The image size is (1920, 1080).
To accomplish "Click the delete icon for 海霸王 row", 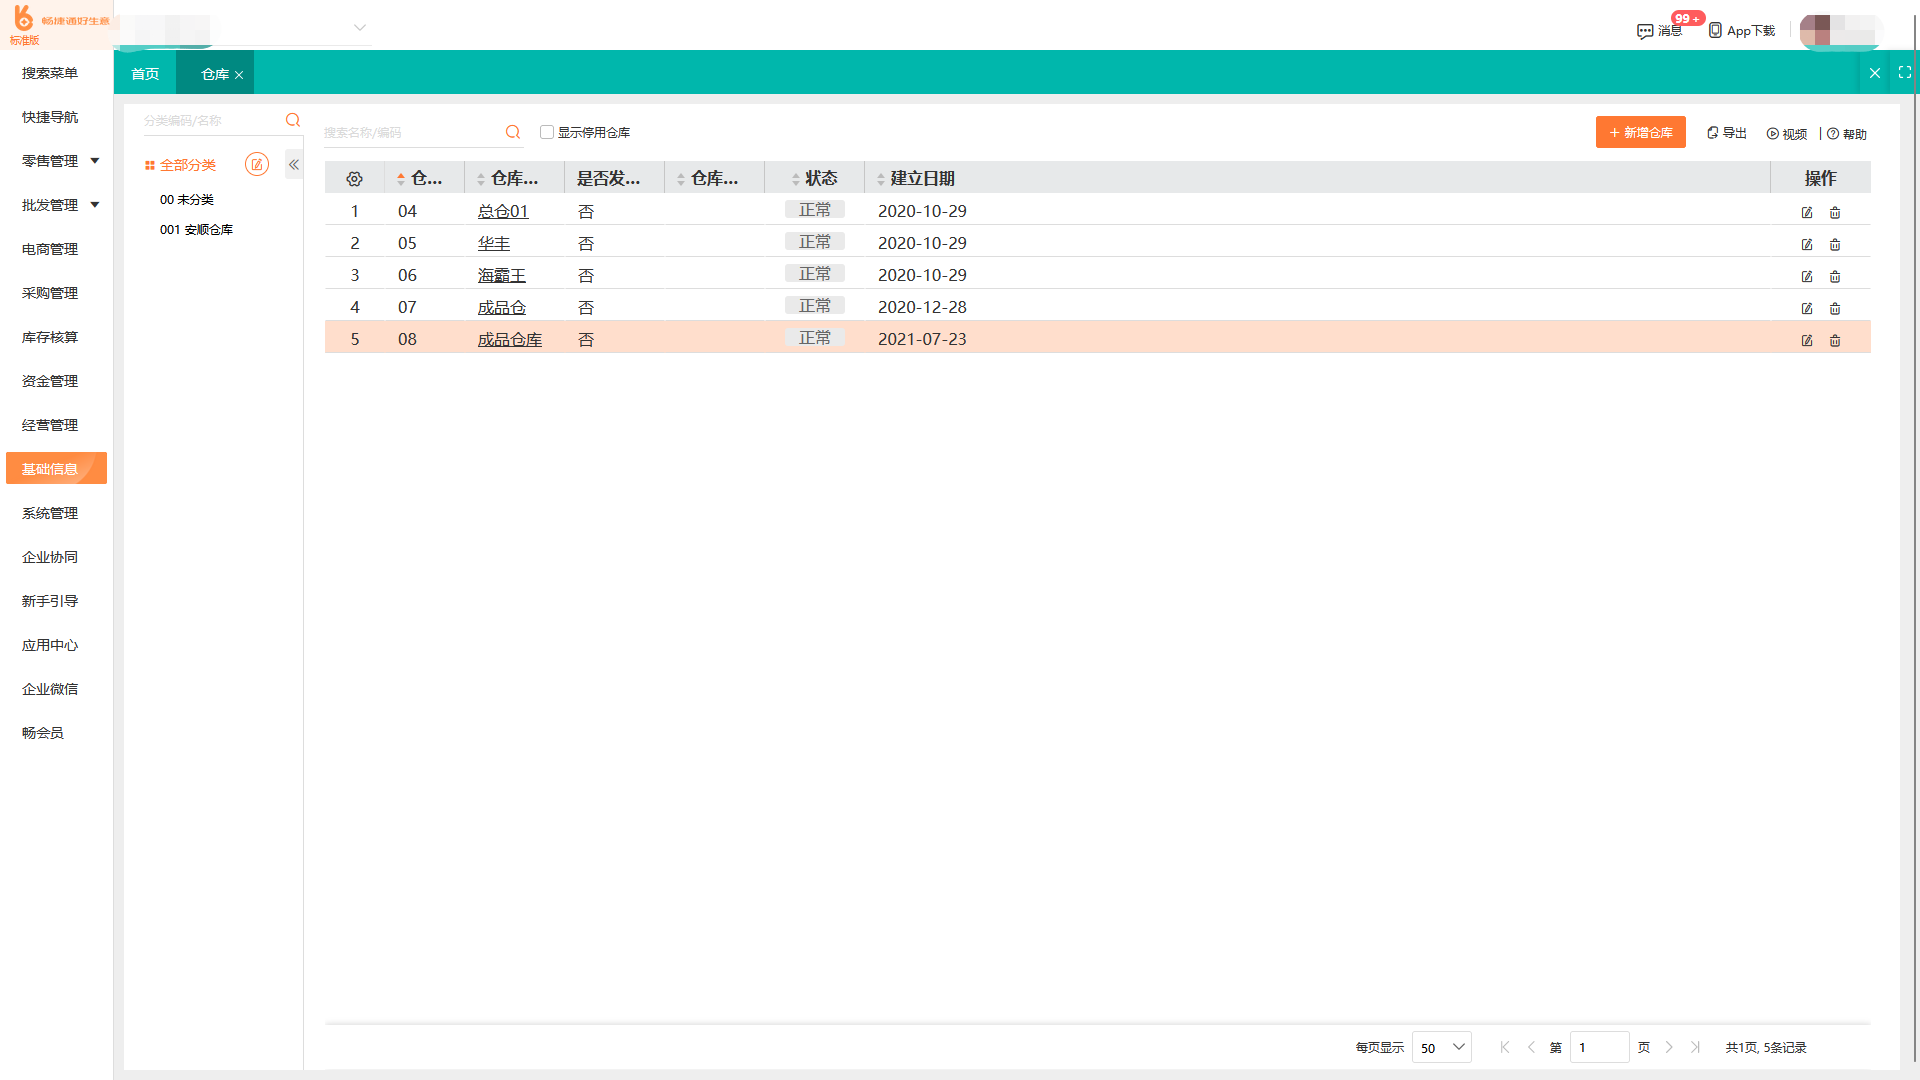I will coord(1834,274).
